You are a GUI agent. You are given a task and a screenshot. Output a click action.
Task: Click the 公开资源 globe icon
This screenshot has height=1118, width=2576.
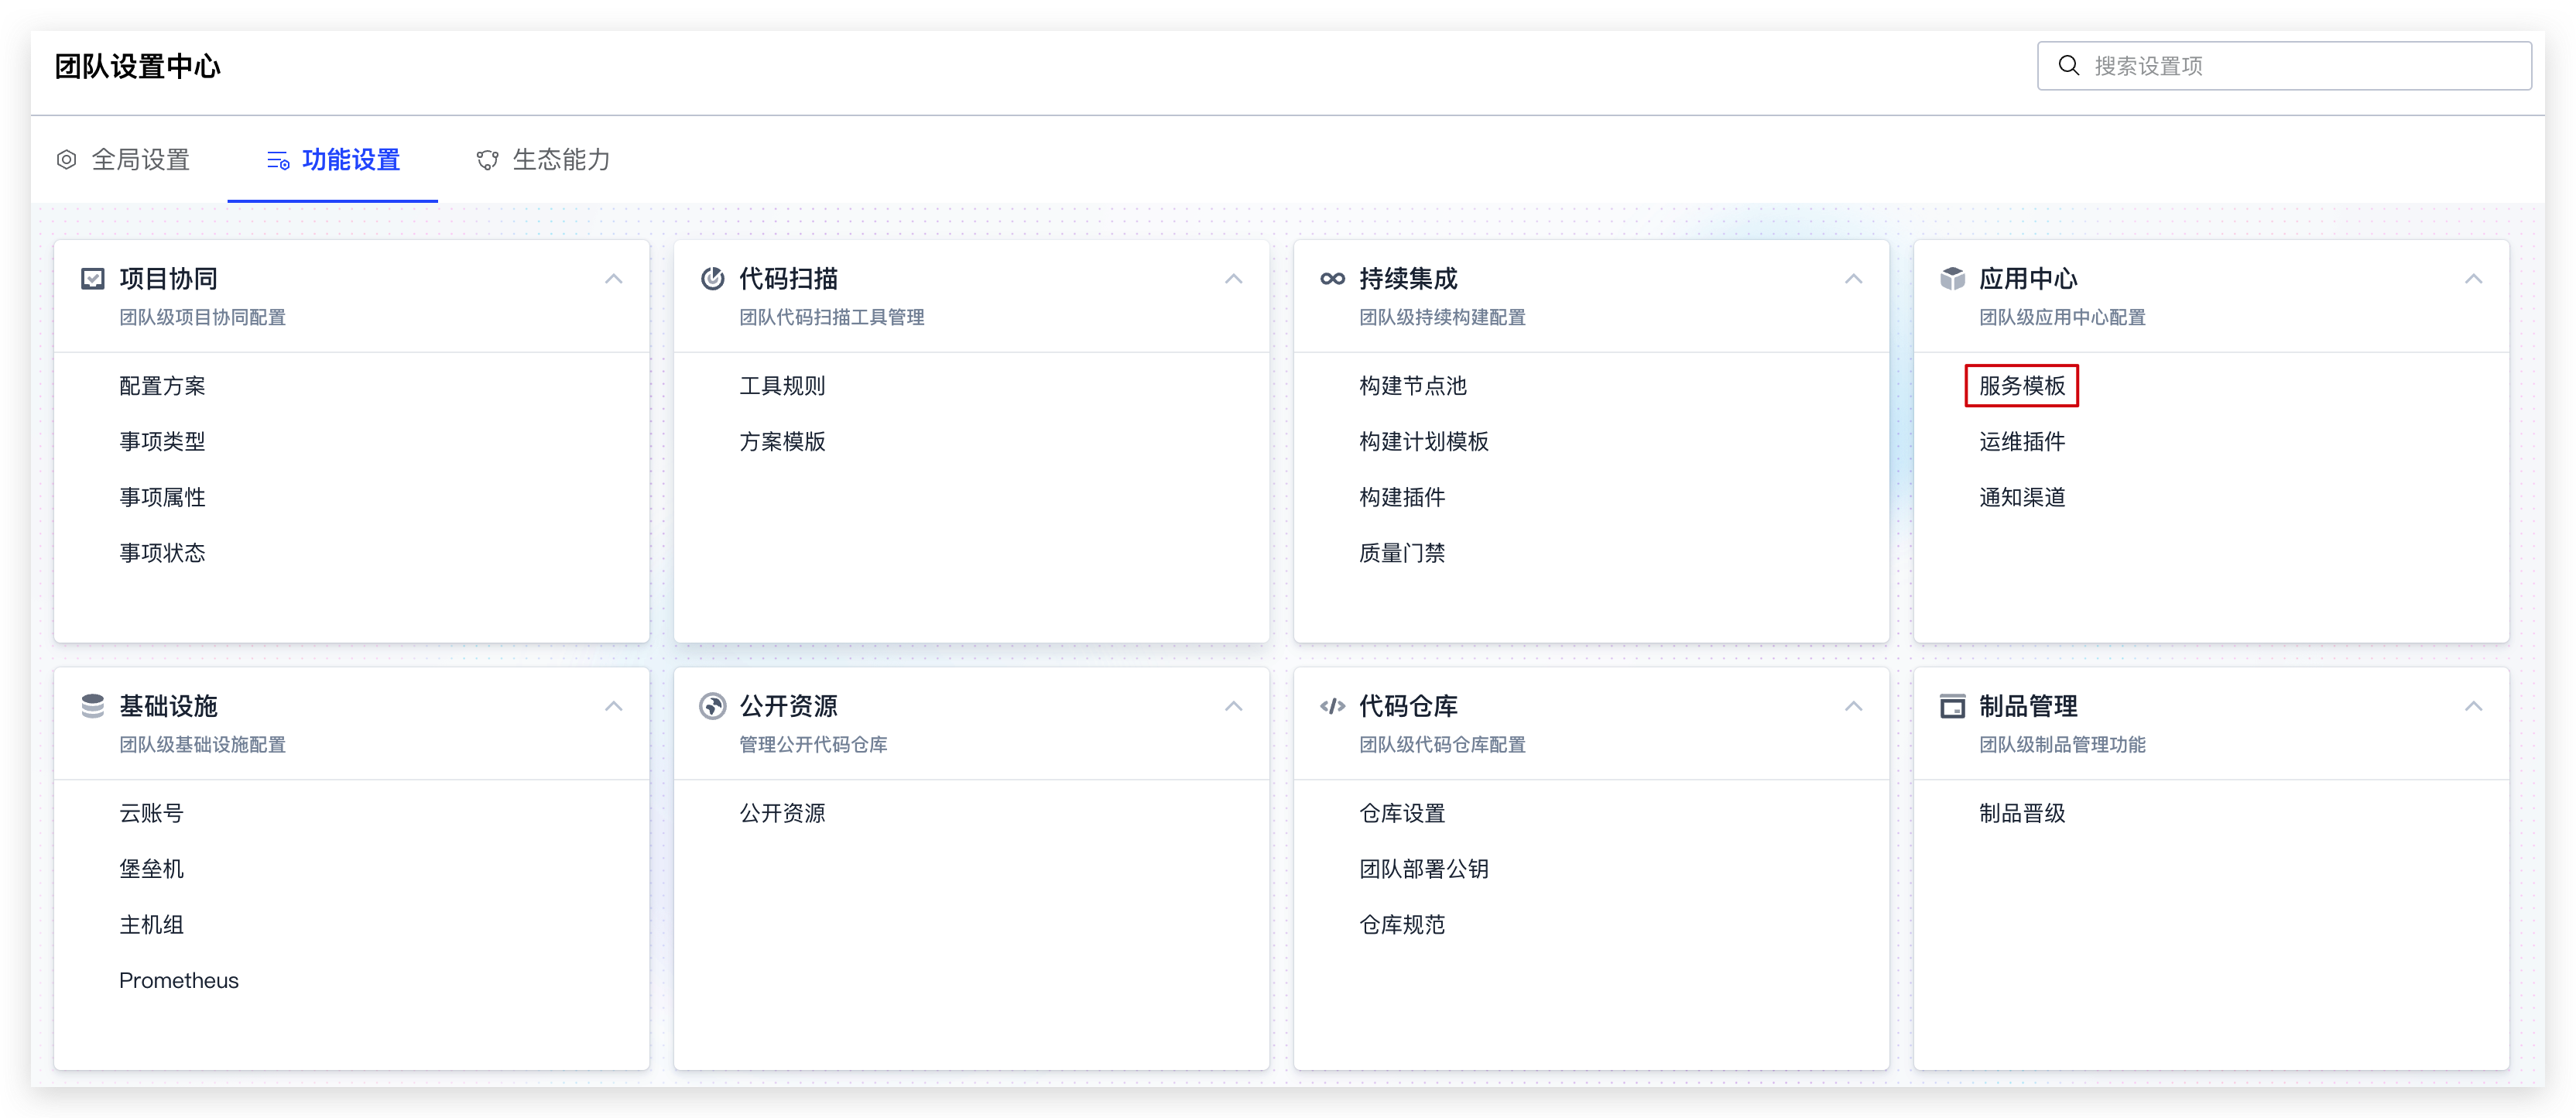[712, 706]
